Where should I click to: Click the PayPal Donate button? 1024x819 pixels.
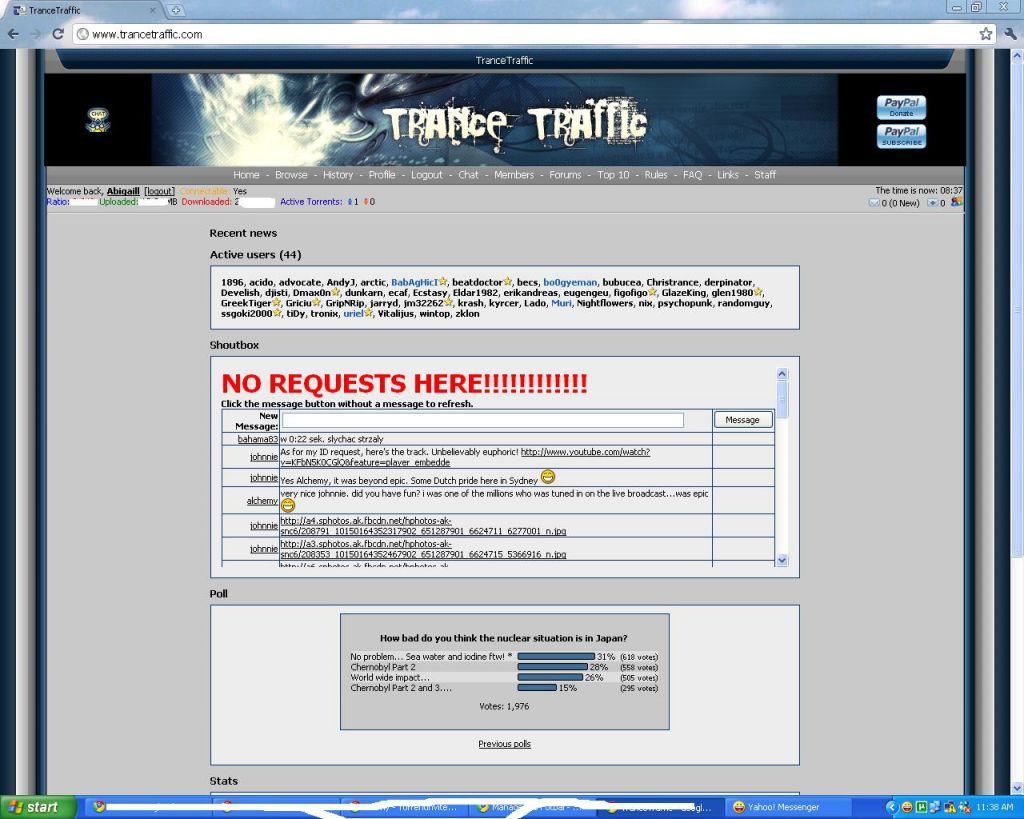tap(901, 107)
